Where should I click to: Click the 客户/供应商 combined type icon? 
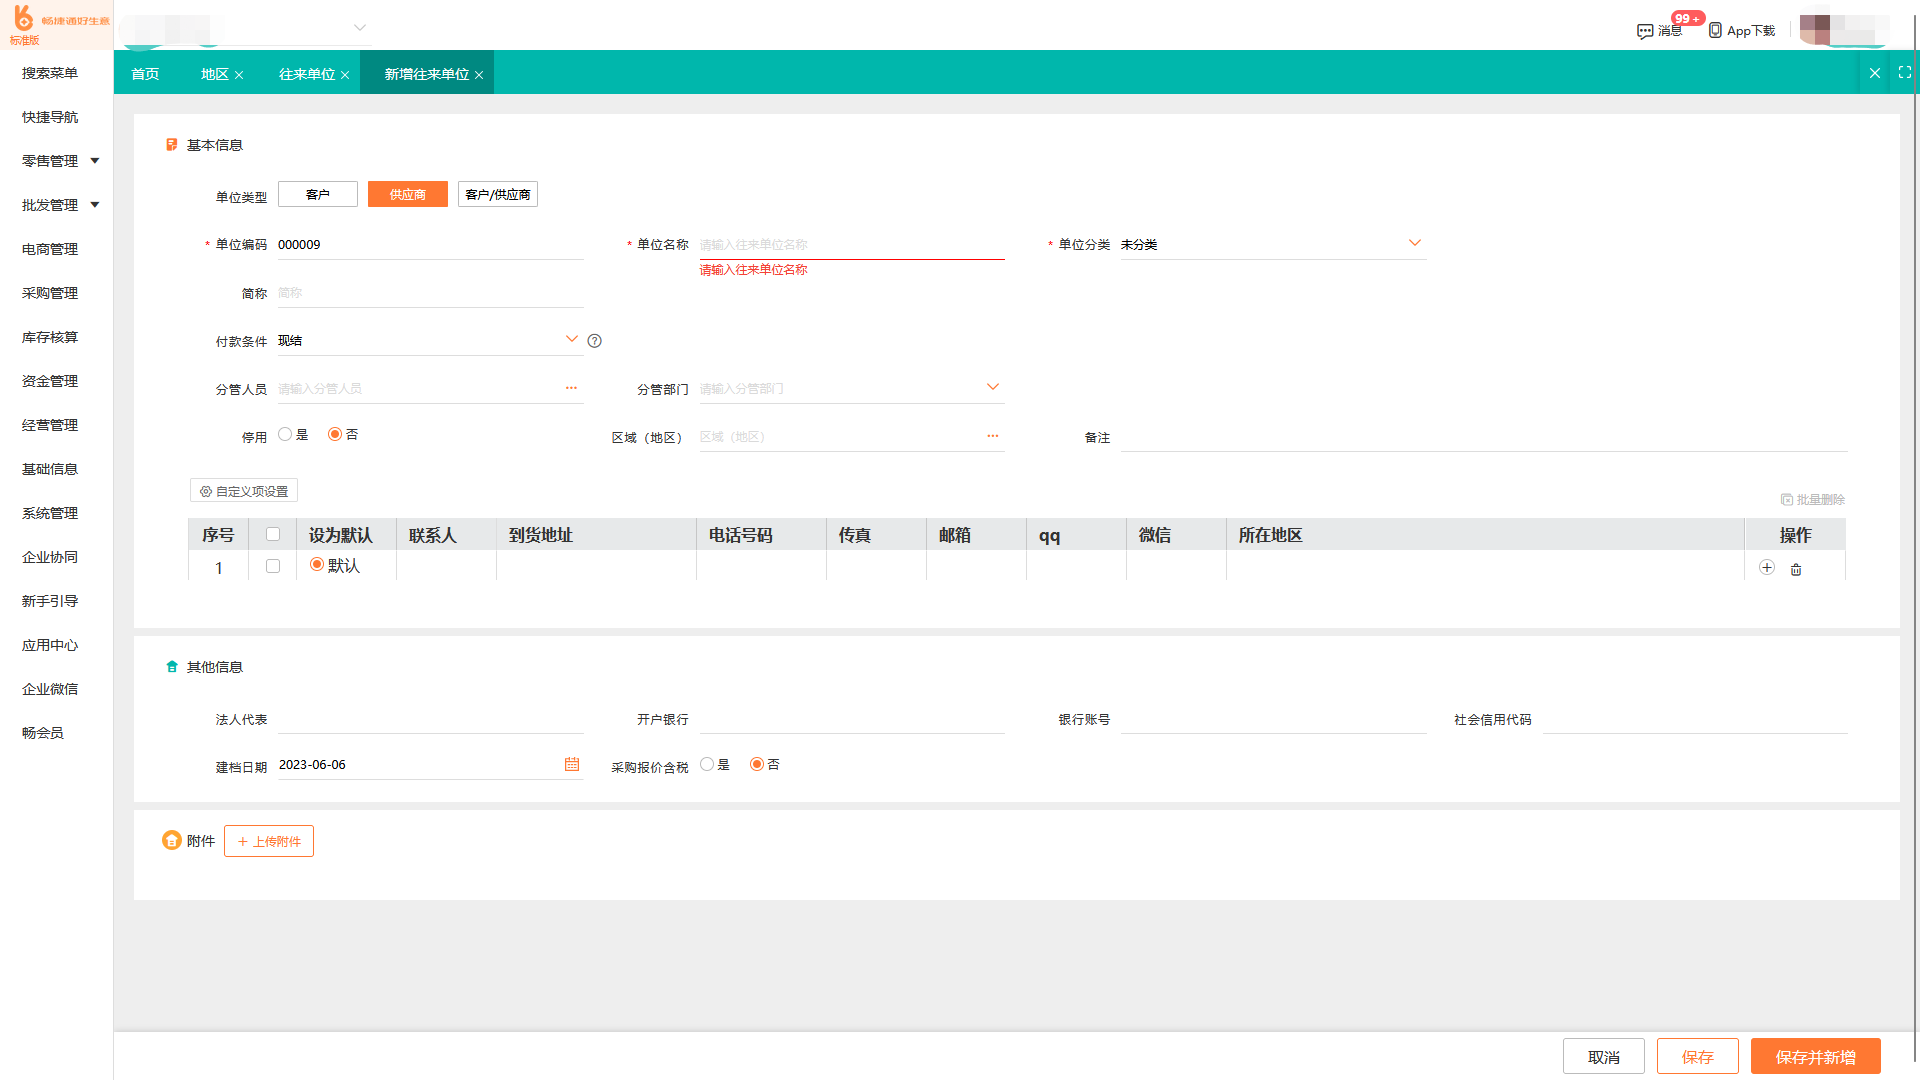498,195
